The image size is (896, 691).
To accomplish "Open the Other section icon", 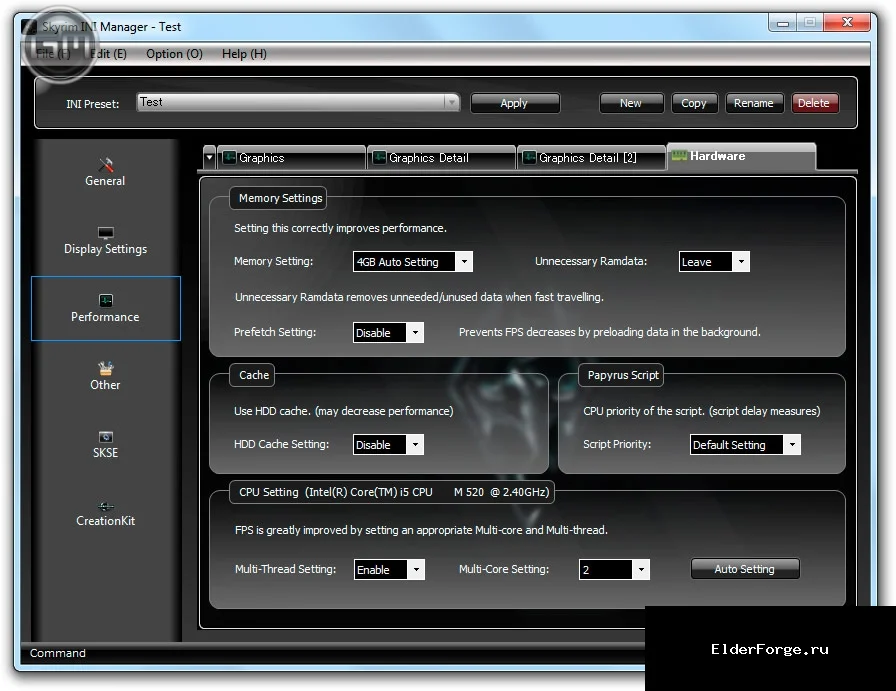I will pyautogui.click(x=106, y=368).
